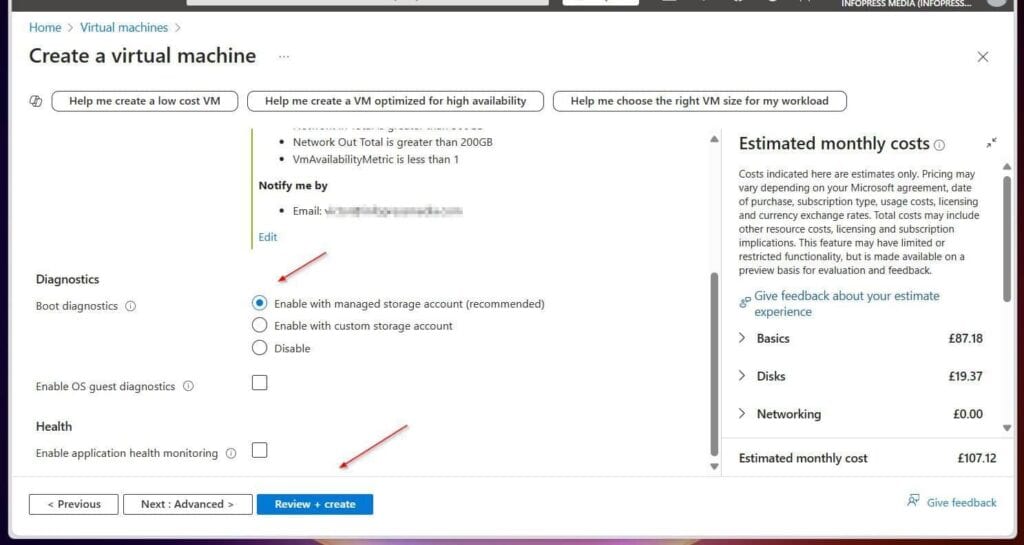Click Help me choose the right VM size
This screenshot has width=1024, height=545.
[x=699, y=101]
